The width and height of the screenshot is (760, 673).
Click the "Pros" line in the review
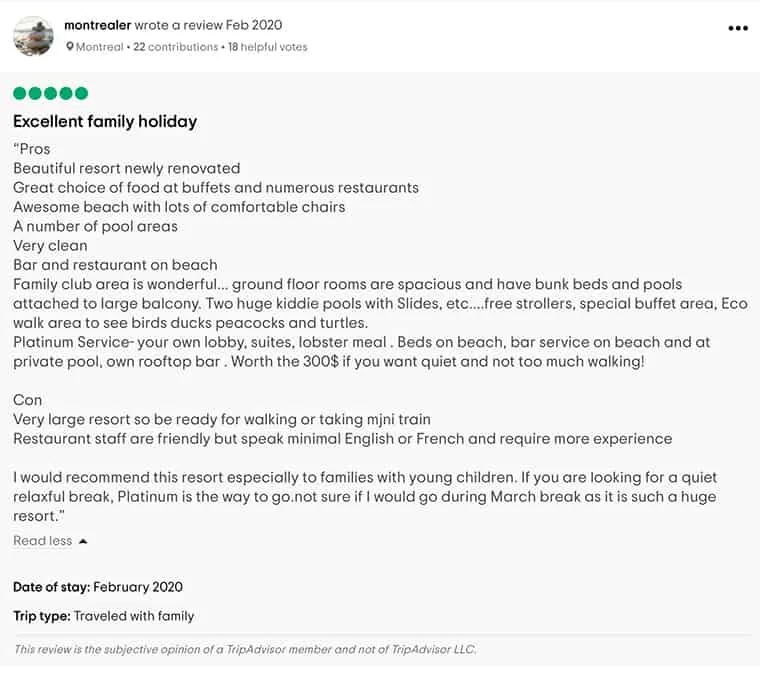pos(33,149)
